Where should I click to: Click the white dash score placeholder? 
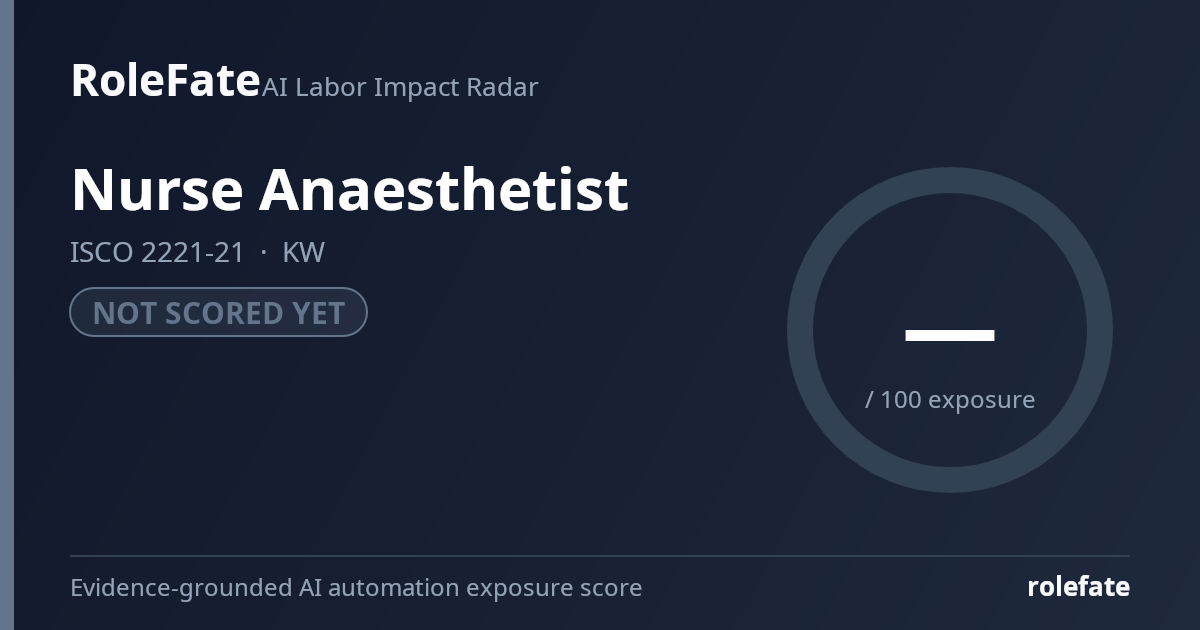point(950,335)
